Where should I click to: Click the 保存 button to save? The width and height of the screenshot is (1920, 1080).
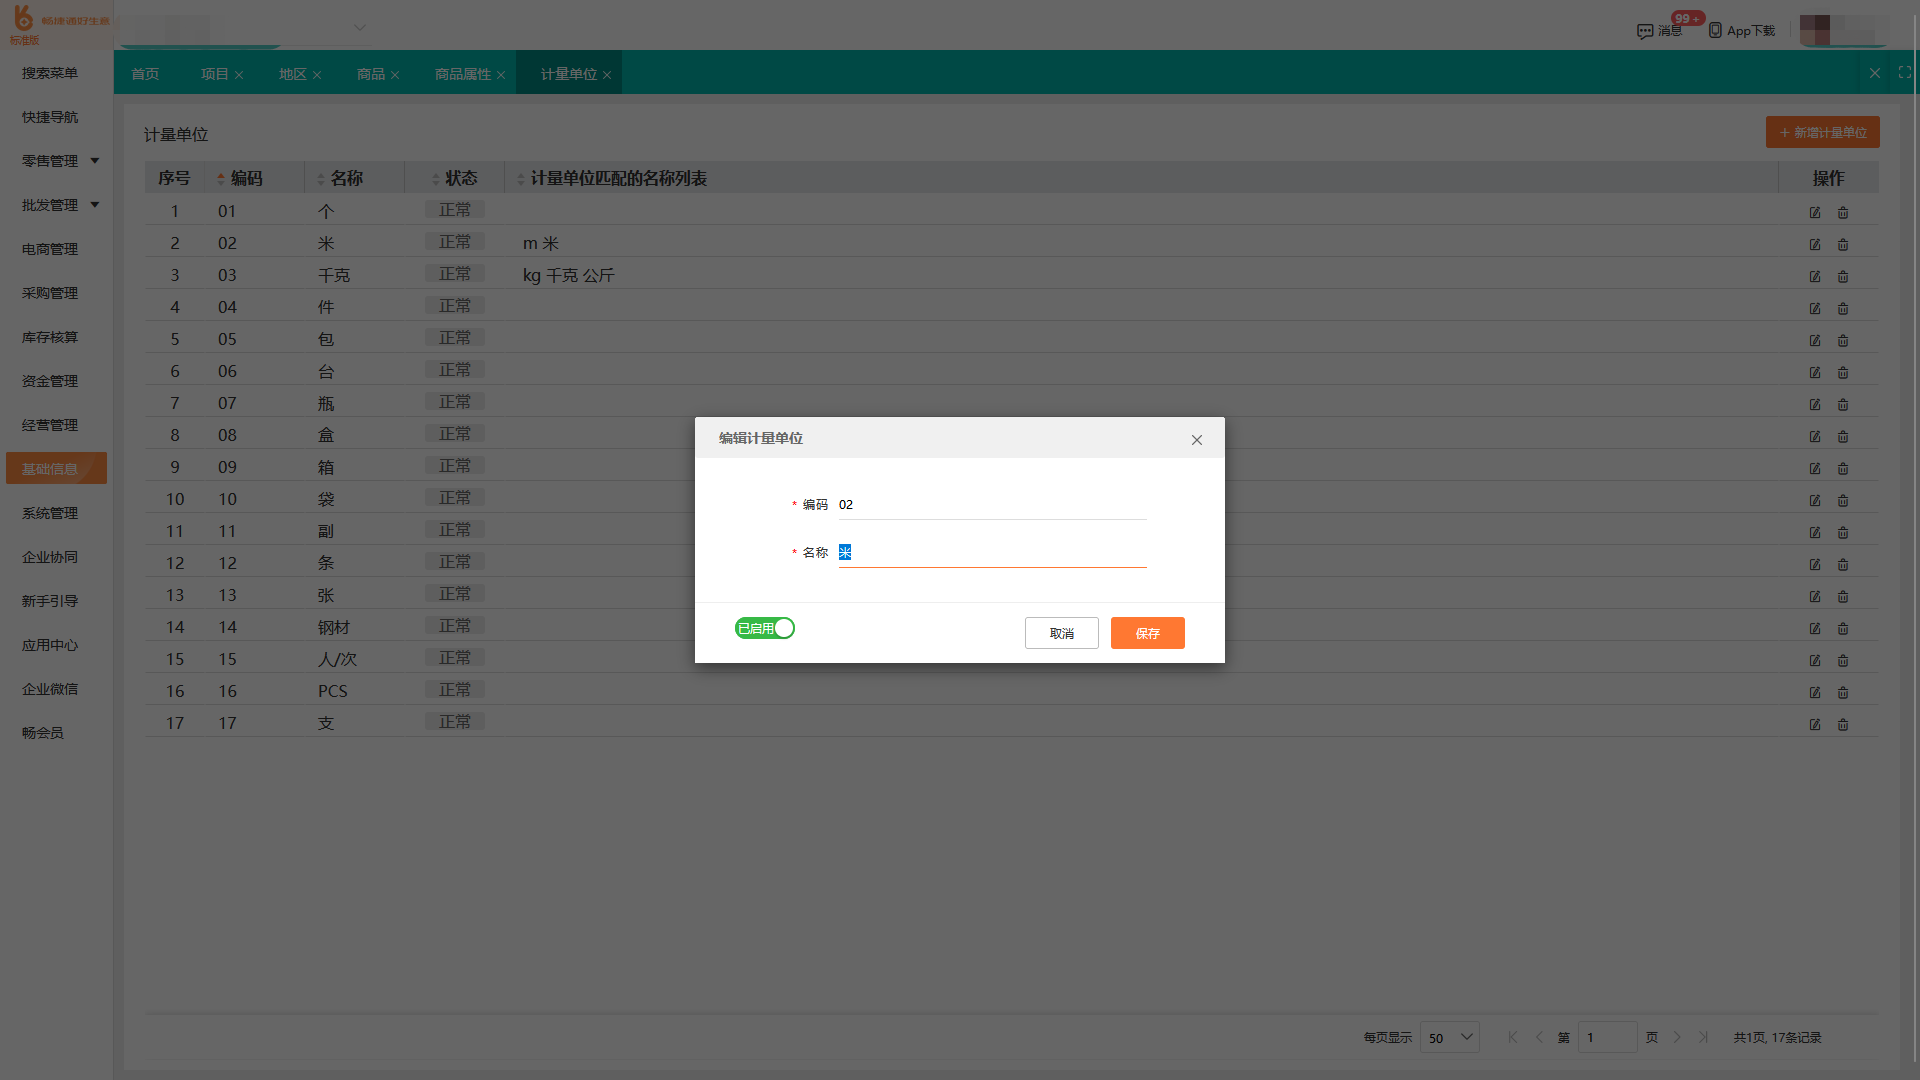click(x=1147, y=633)
